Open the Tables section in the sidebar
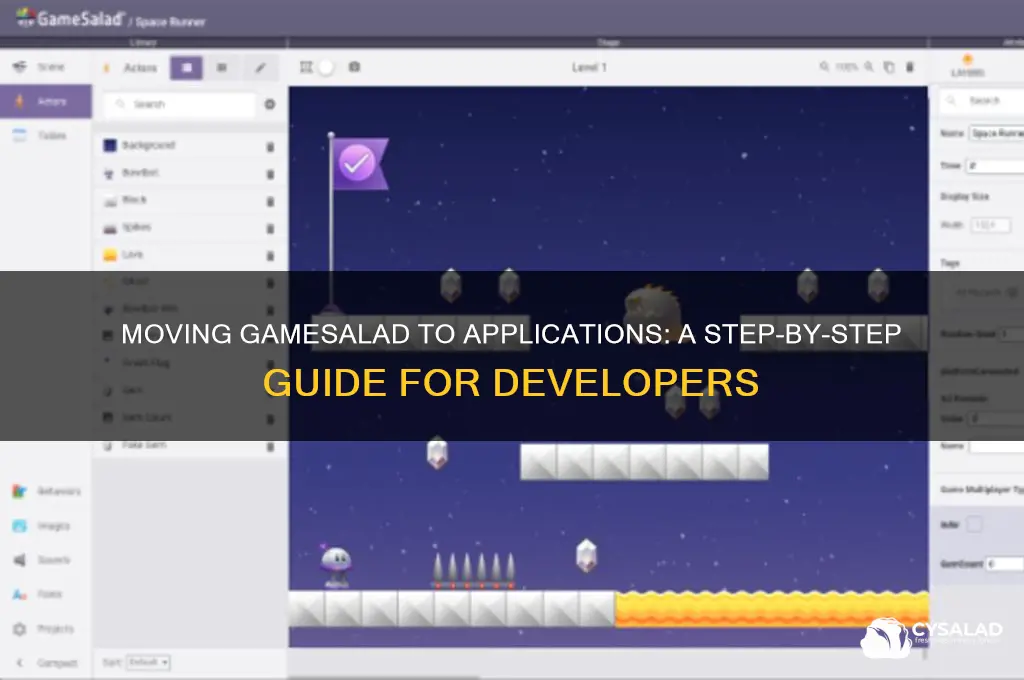This screenshot has height=680, width=1024. pyautogui.click(x=46, y=135)
